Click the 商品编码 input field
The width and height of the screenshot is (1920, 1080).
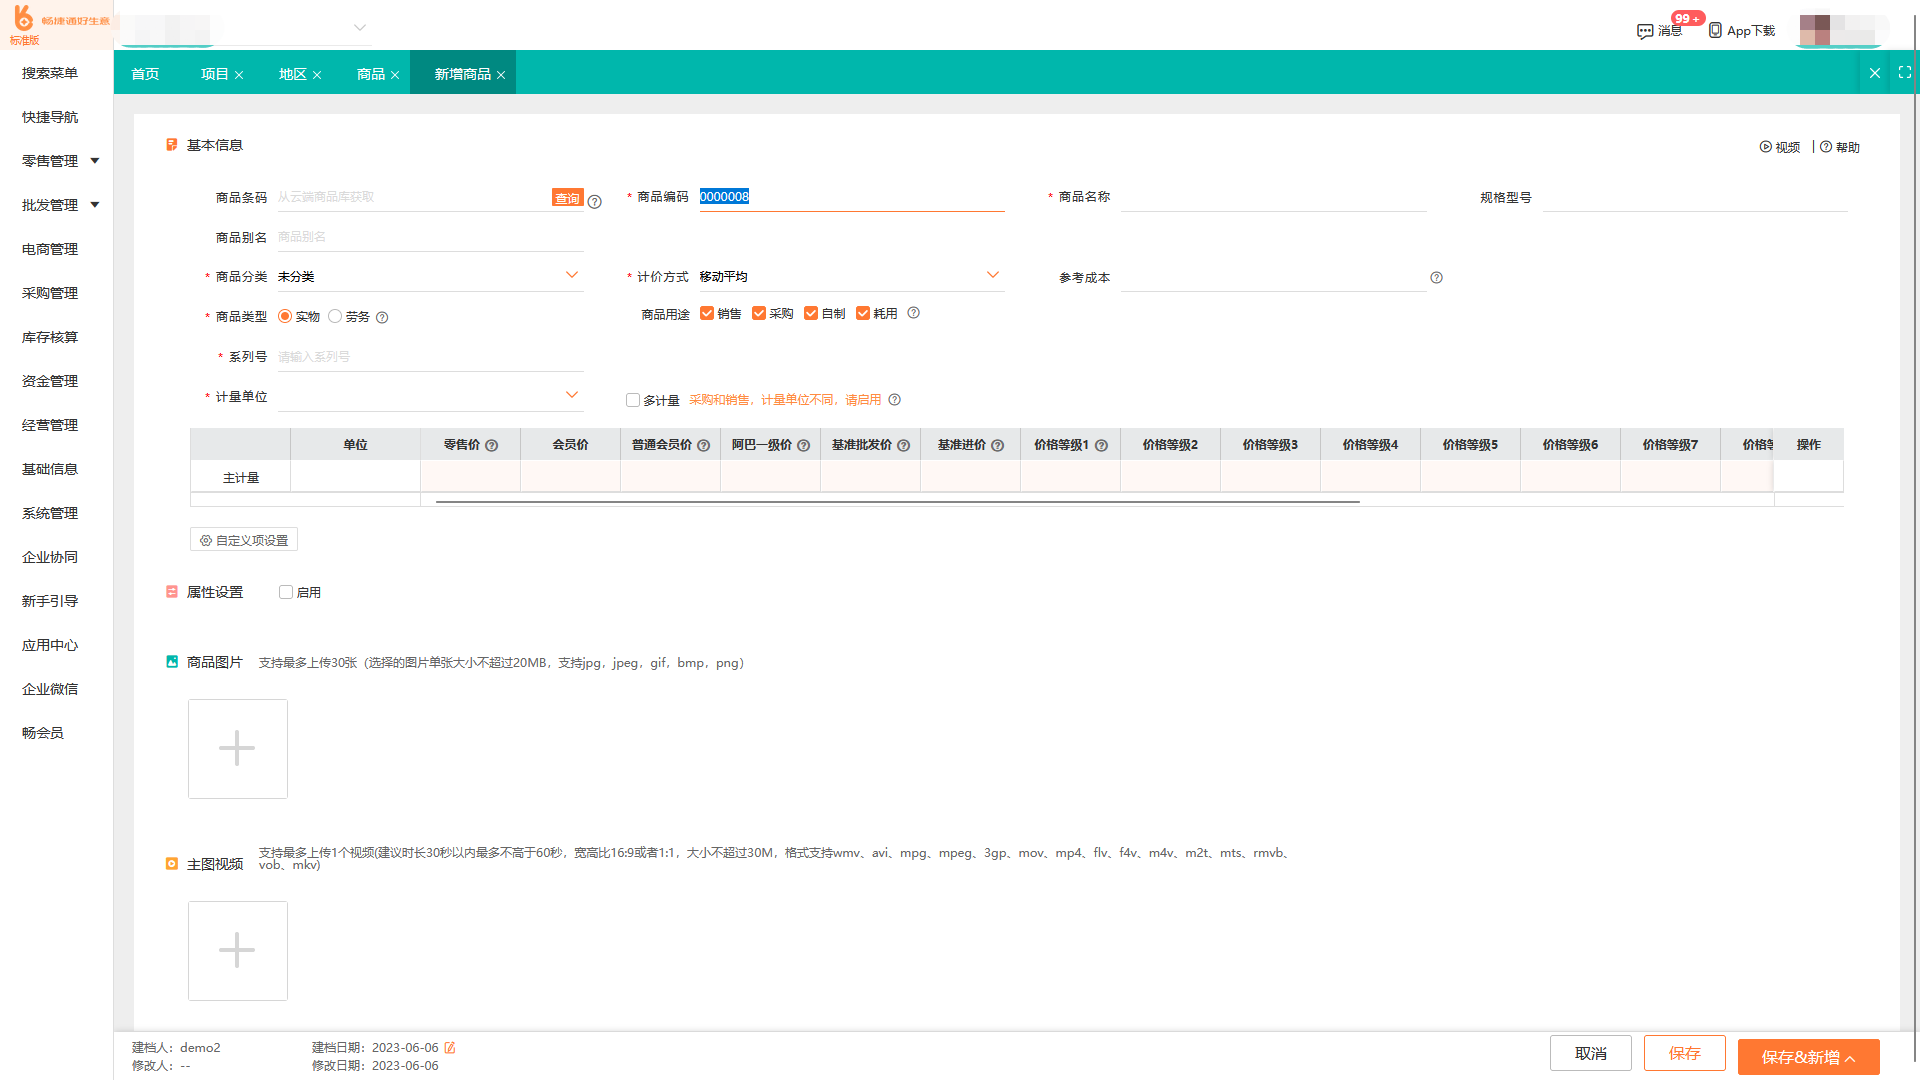849,196
